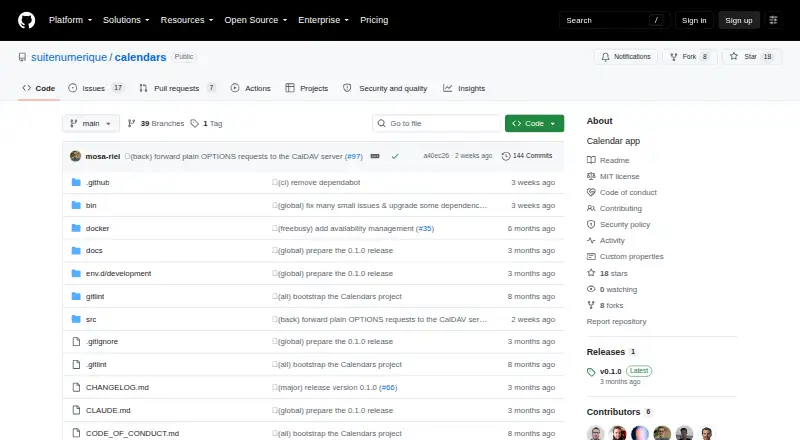
Task: Open the Resources dropdown menu
Action: (187, 20)
